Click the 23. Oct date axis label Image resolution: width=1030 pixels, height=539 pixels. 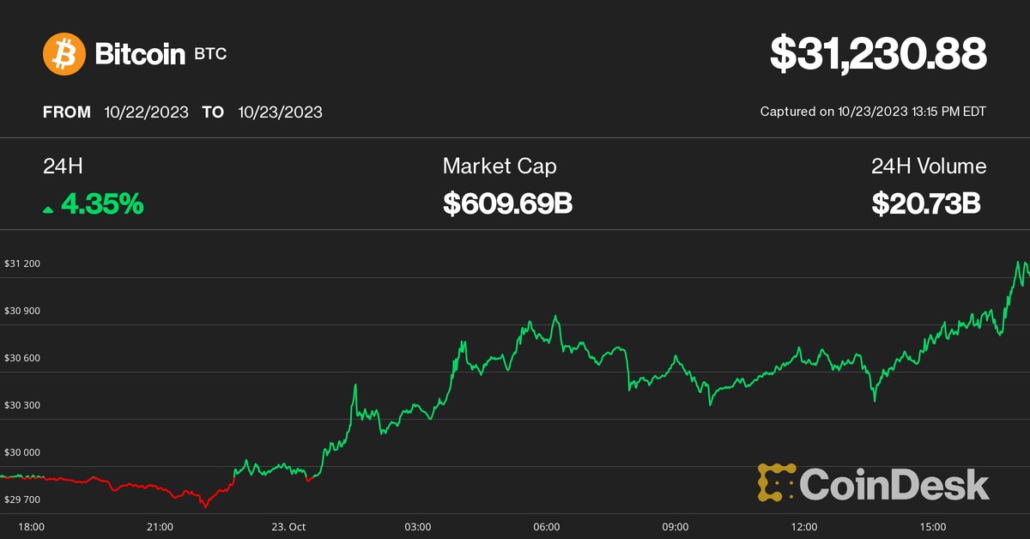pos(288,526)
